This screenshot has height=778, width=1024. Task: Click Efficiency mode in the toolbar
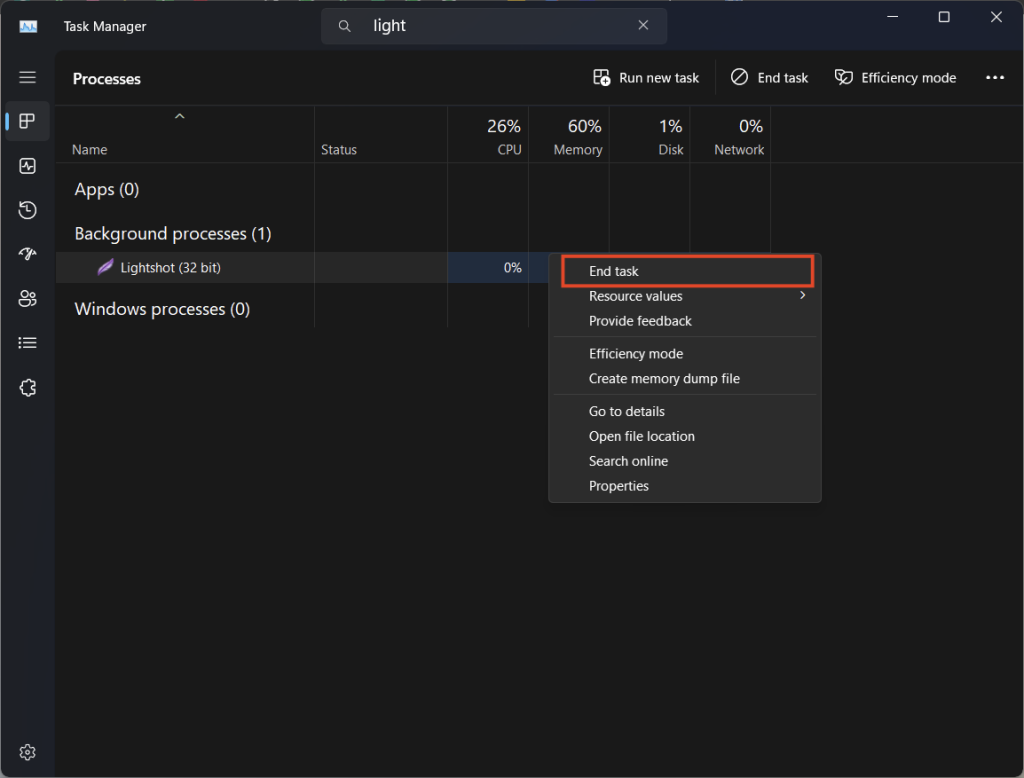895,78
